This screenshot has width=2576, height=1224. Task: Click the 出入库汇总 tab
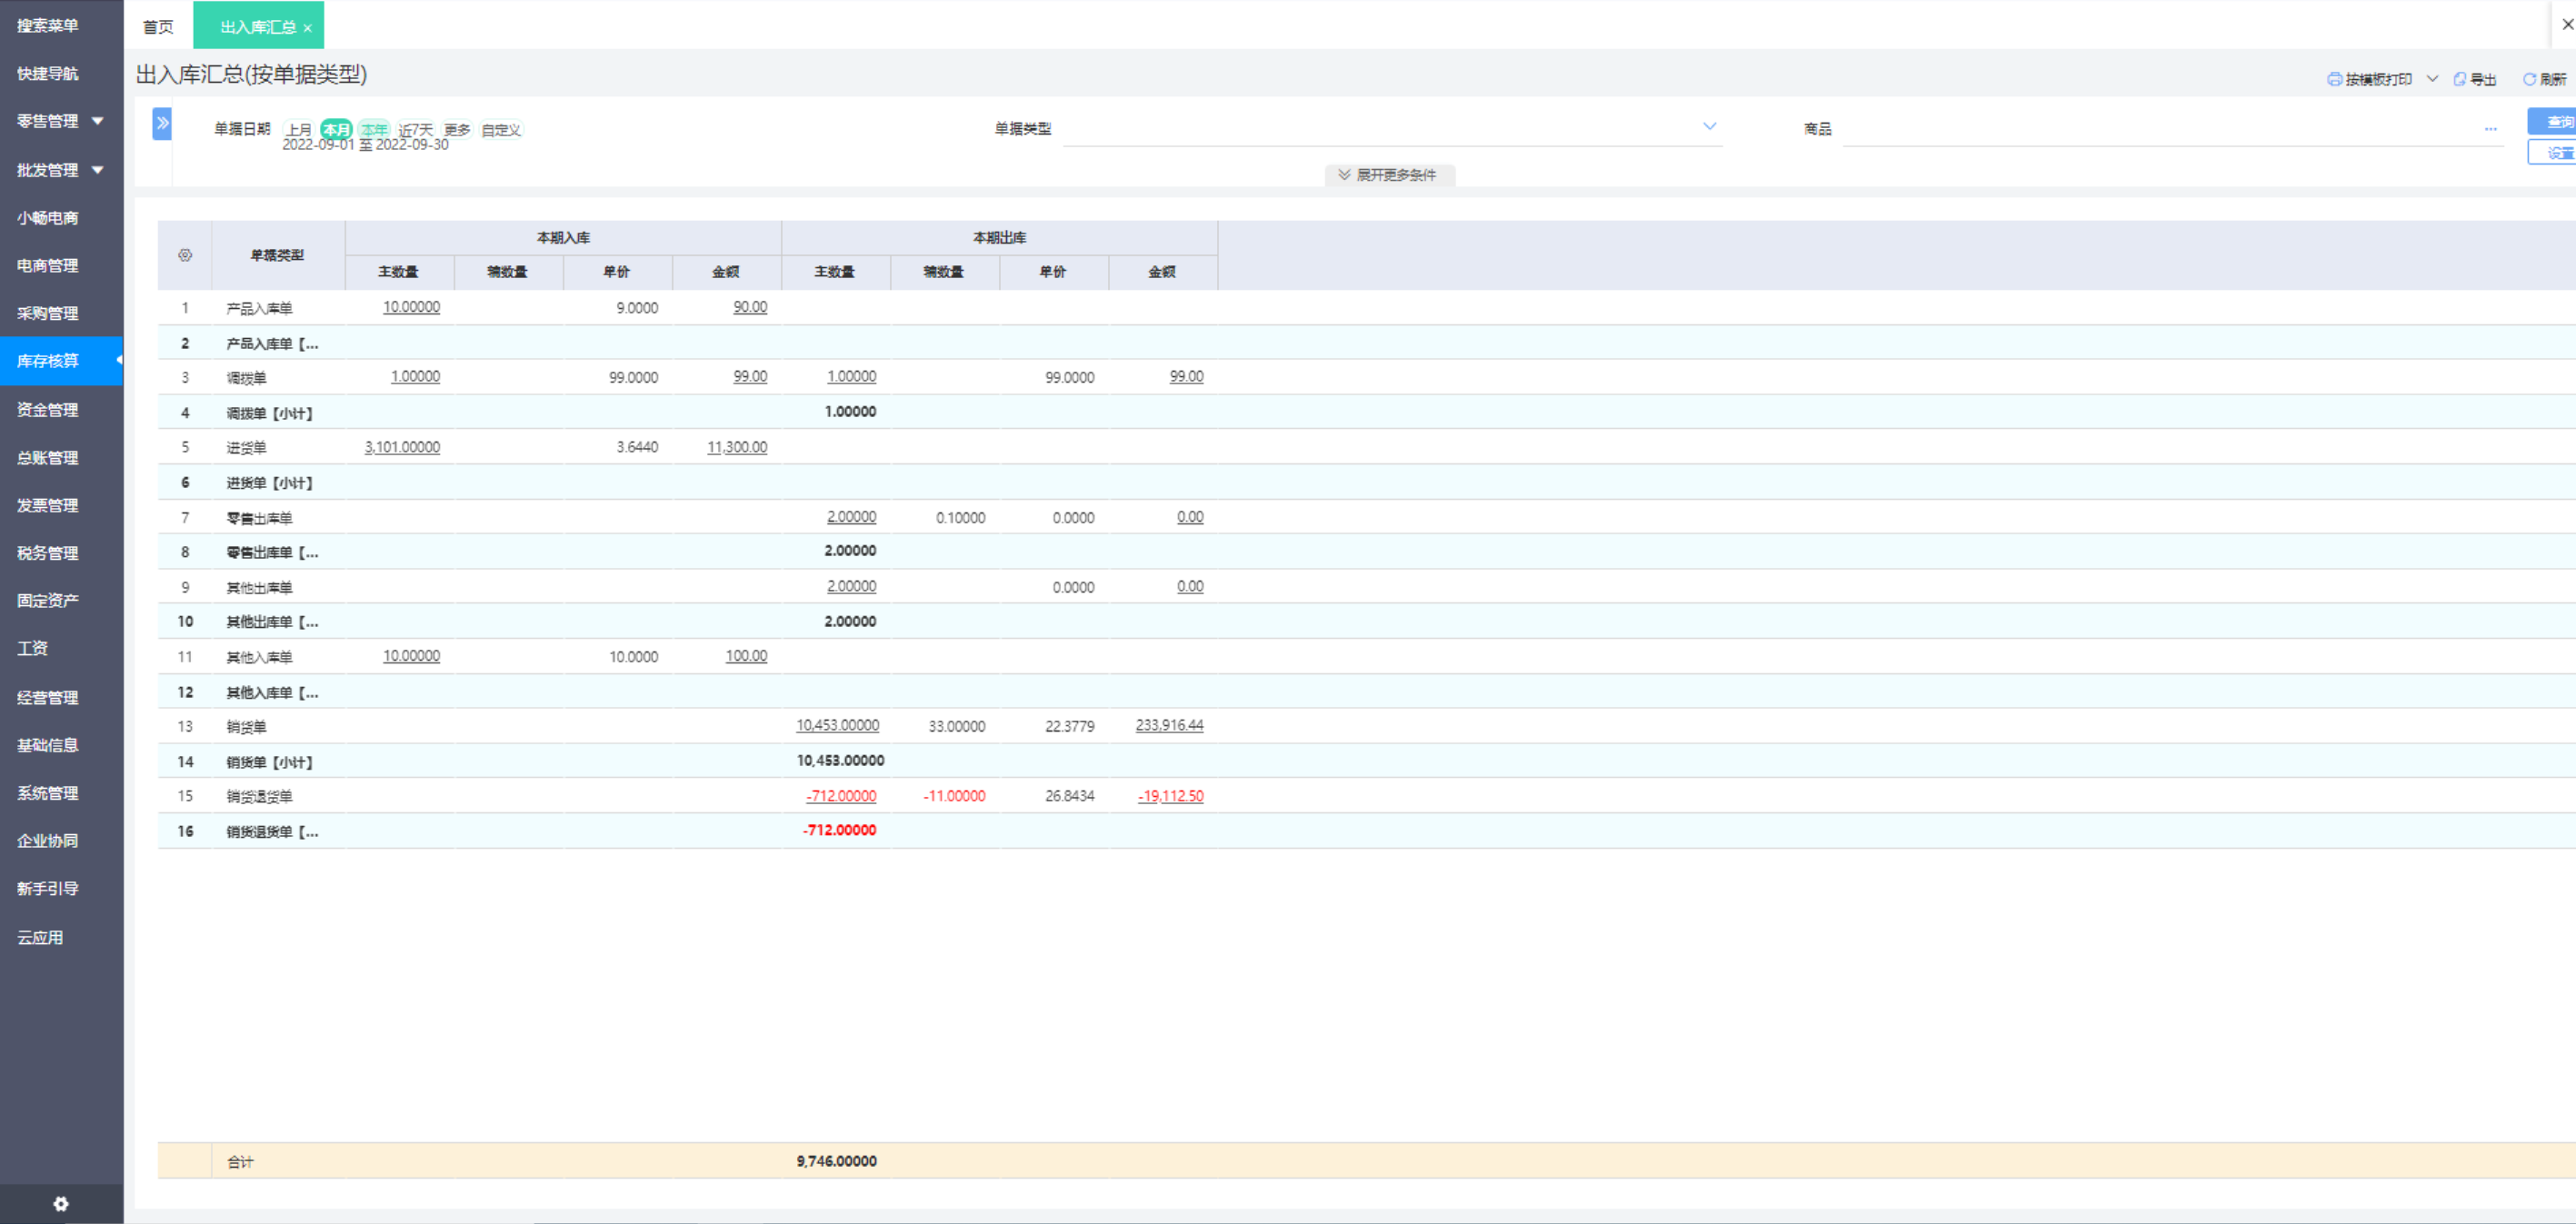[x=255, y=26]
